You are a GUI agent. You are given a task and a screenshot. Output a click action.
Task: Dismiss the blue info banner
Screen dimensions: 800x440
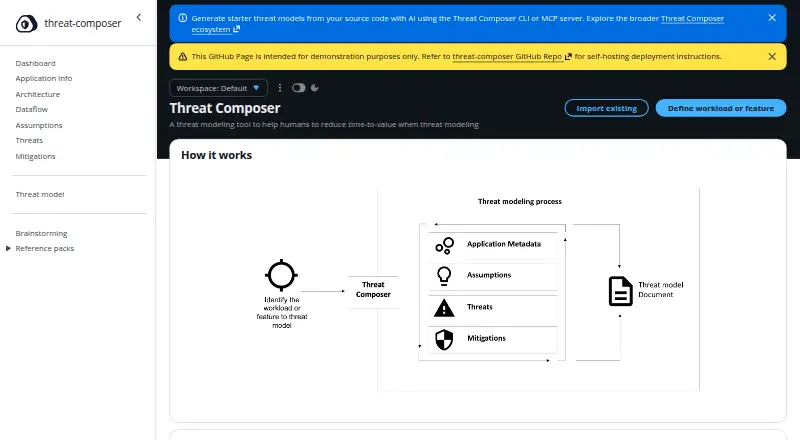(x=772, y=18)
